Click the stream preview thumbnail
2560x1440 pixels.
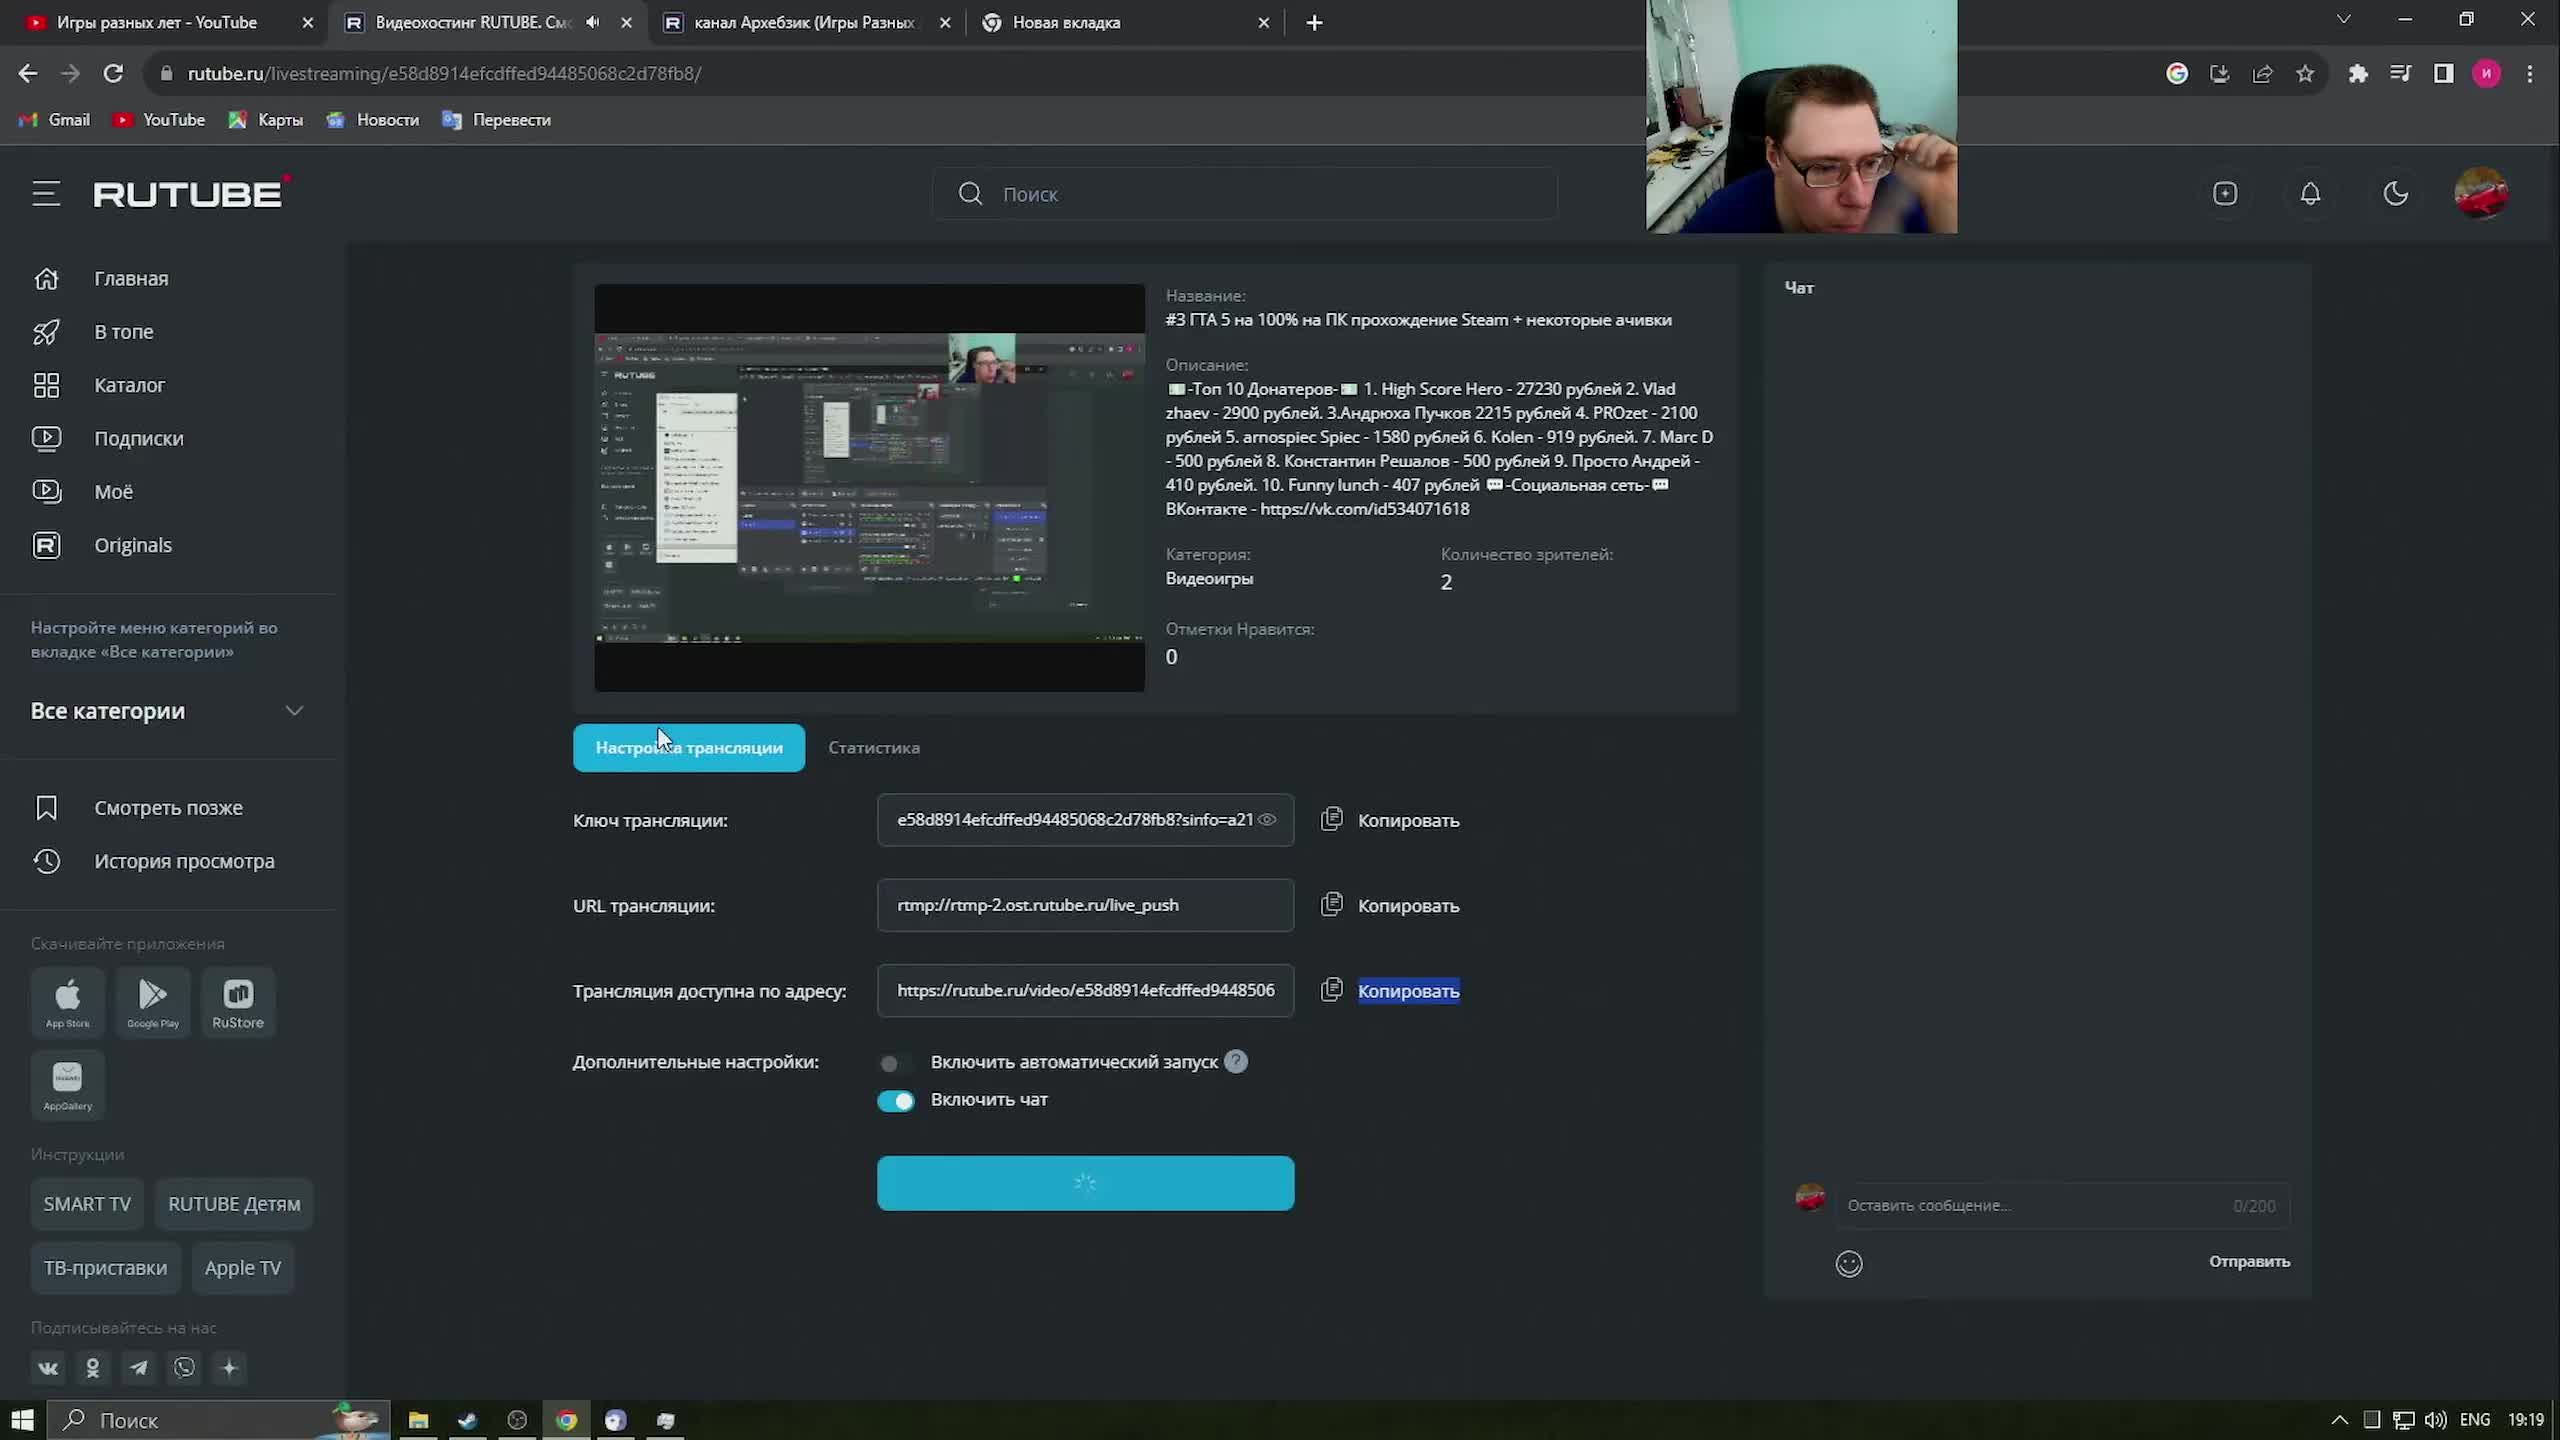point(867,485)
